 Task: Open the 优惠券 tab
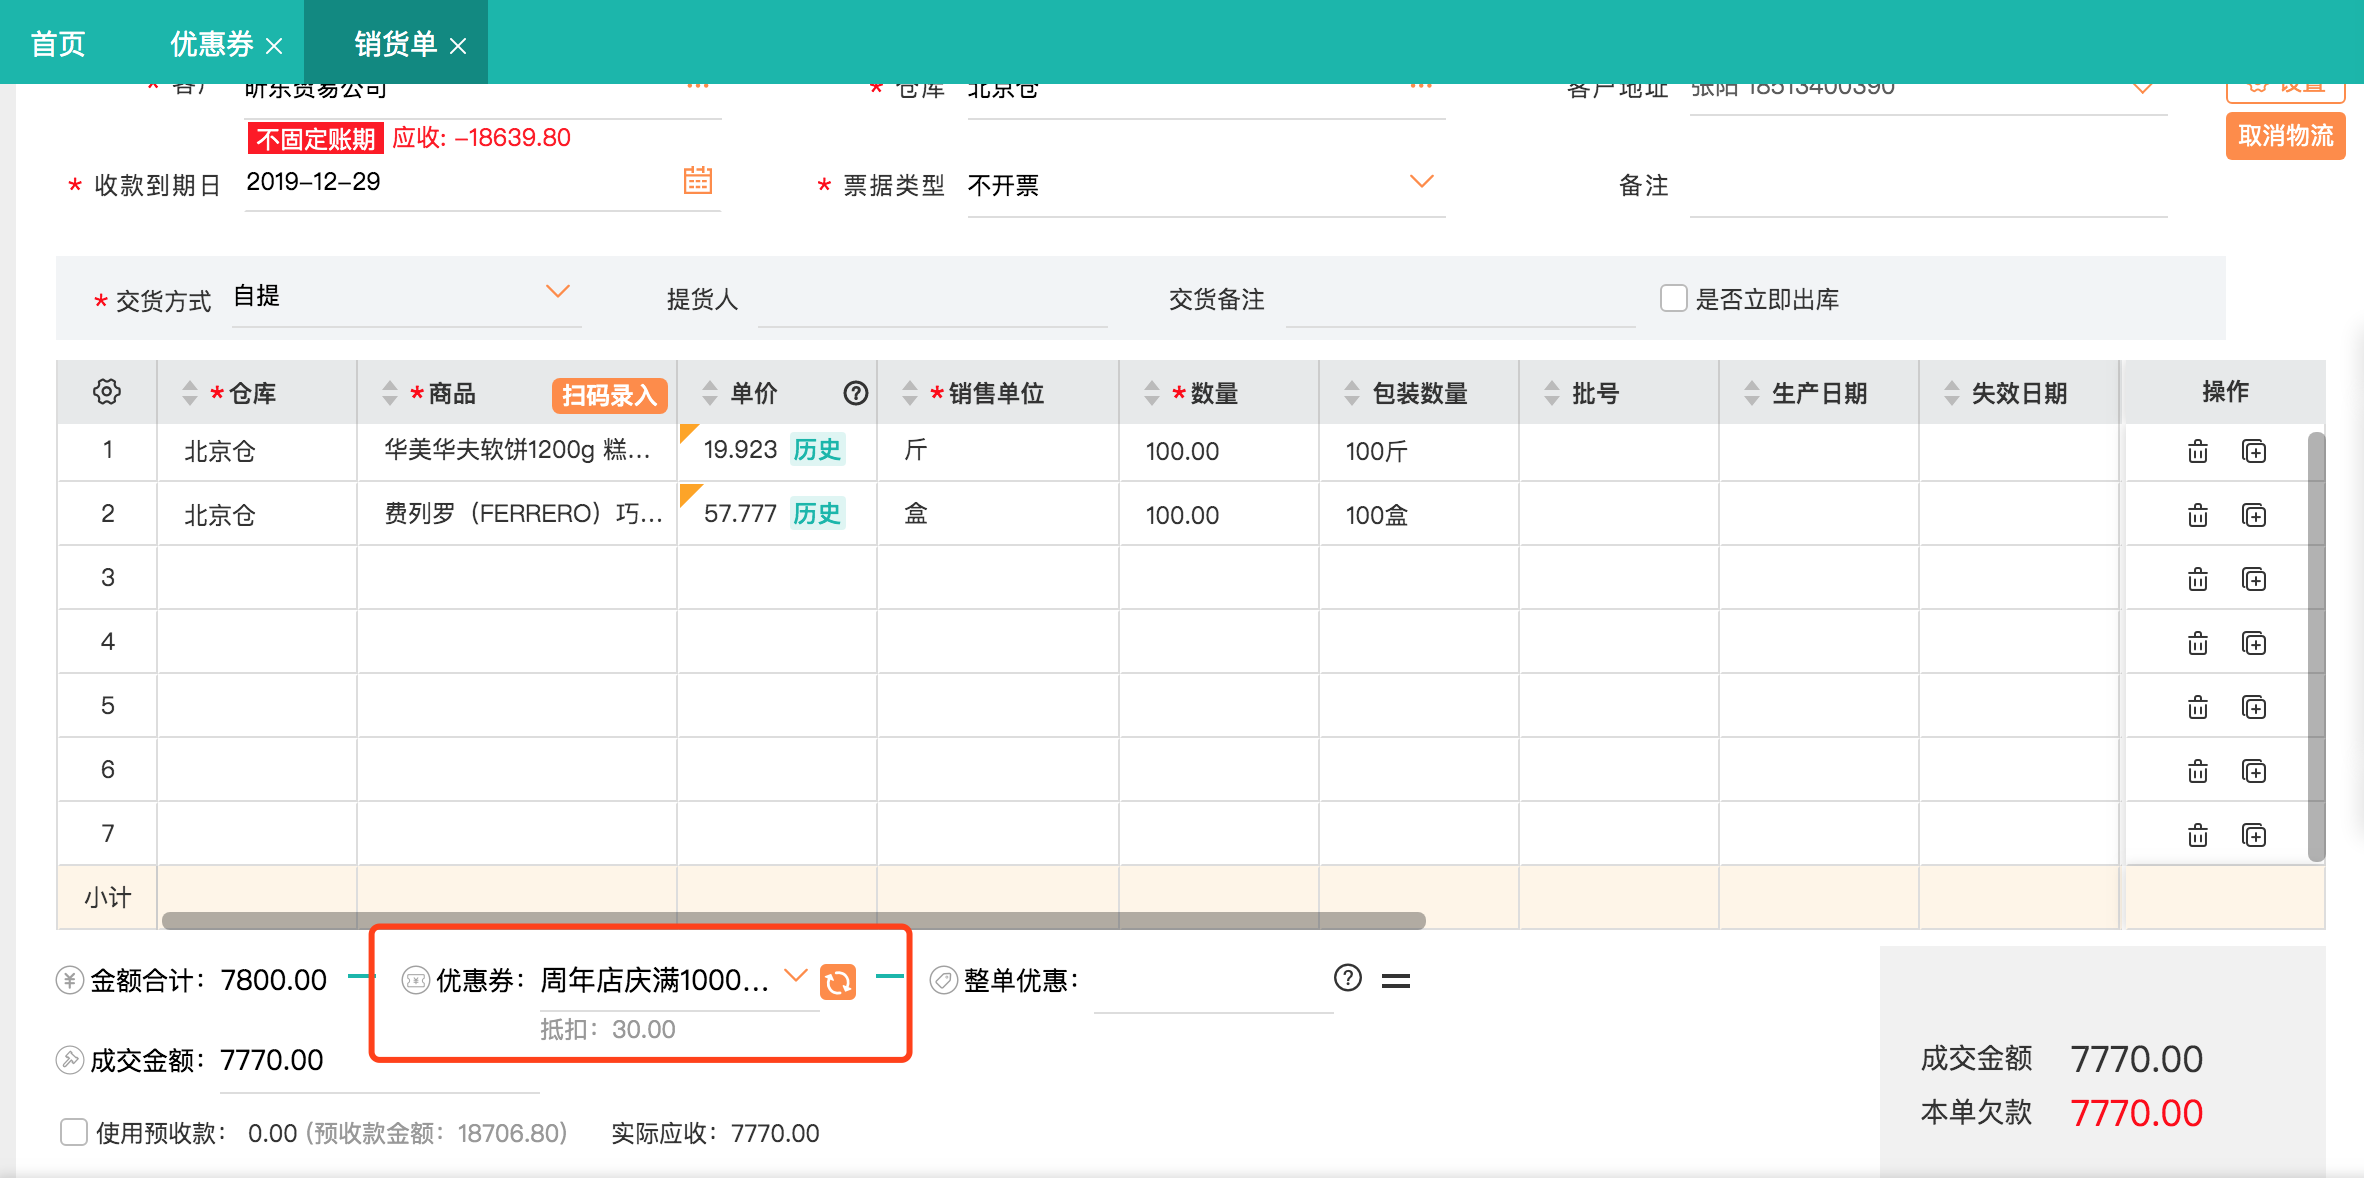pos(210,41)
